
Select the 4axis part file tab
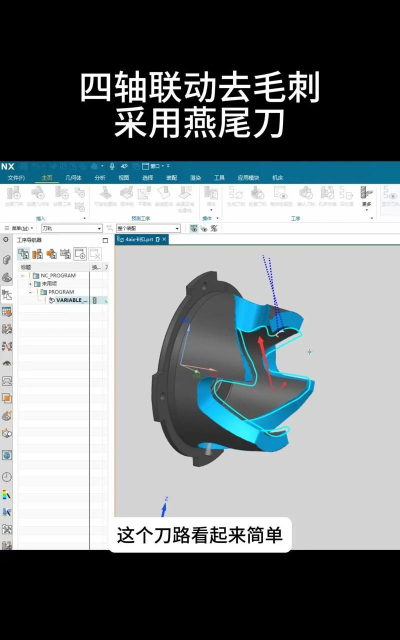click(x=139, y=240)
